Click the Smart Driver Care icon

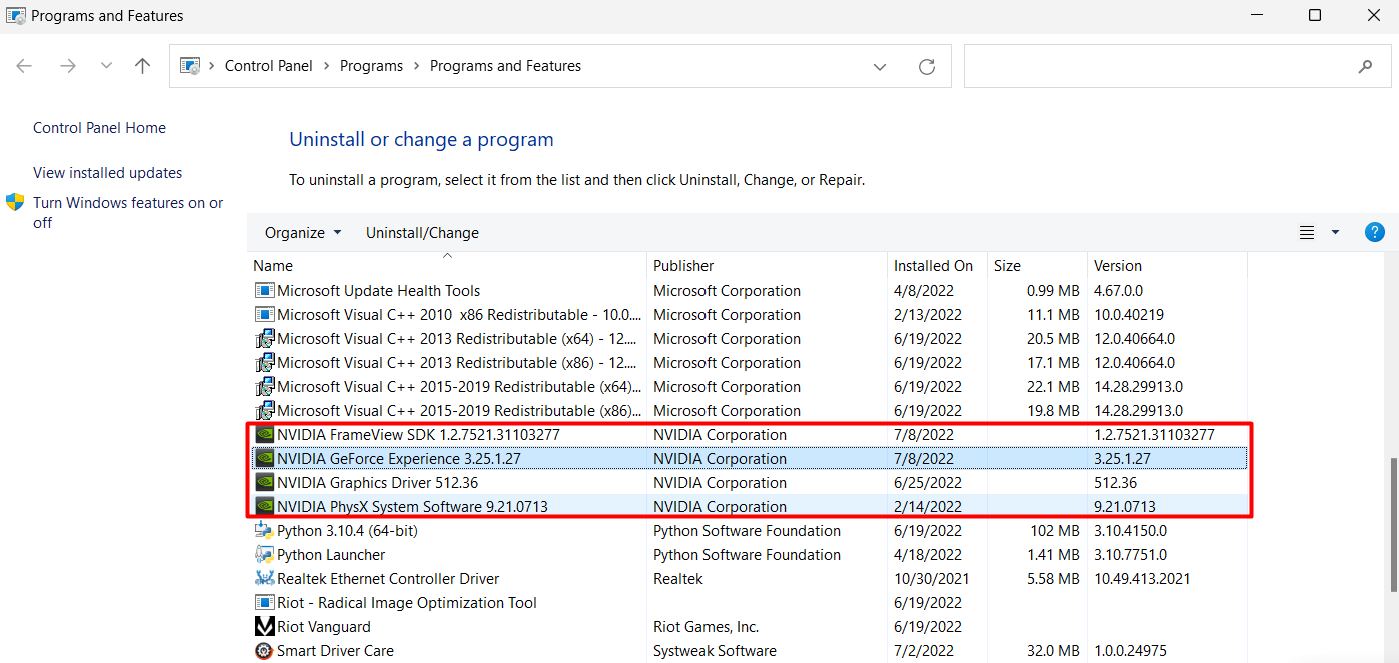[x=264, y=651]
